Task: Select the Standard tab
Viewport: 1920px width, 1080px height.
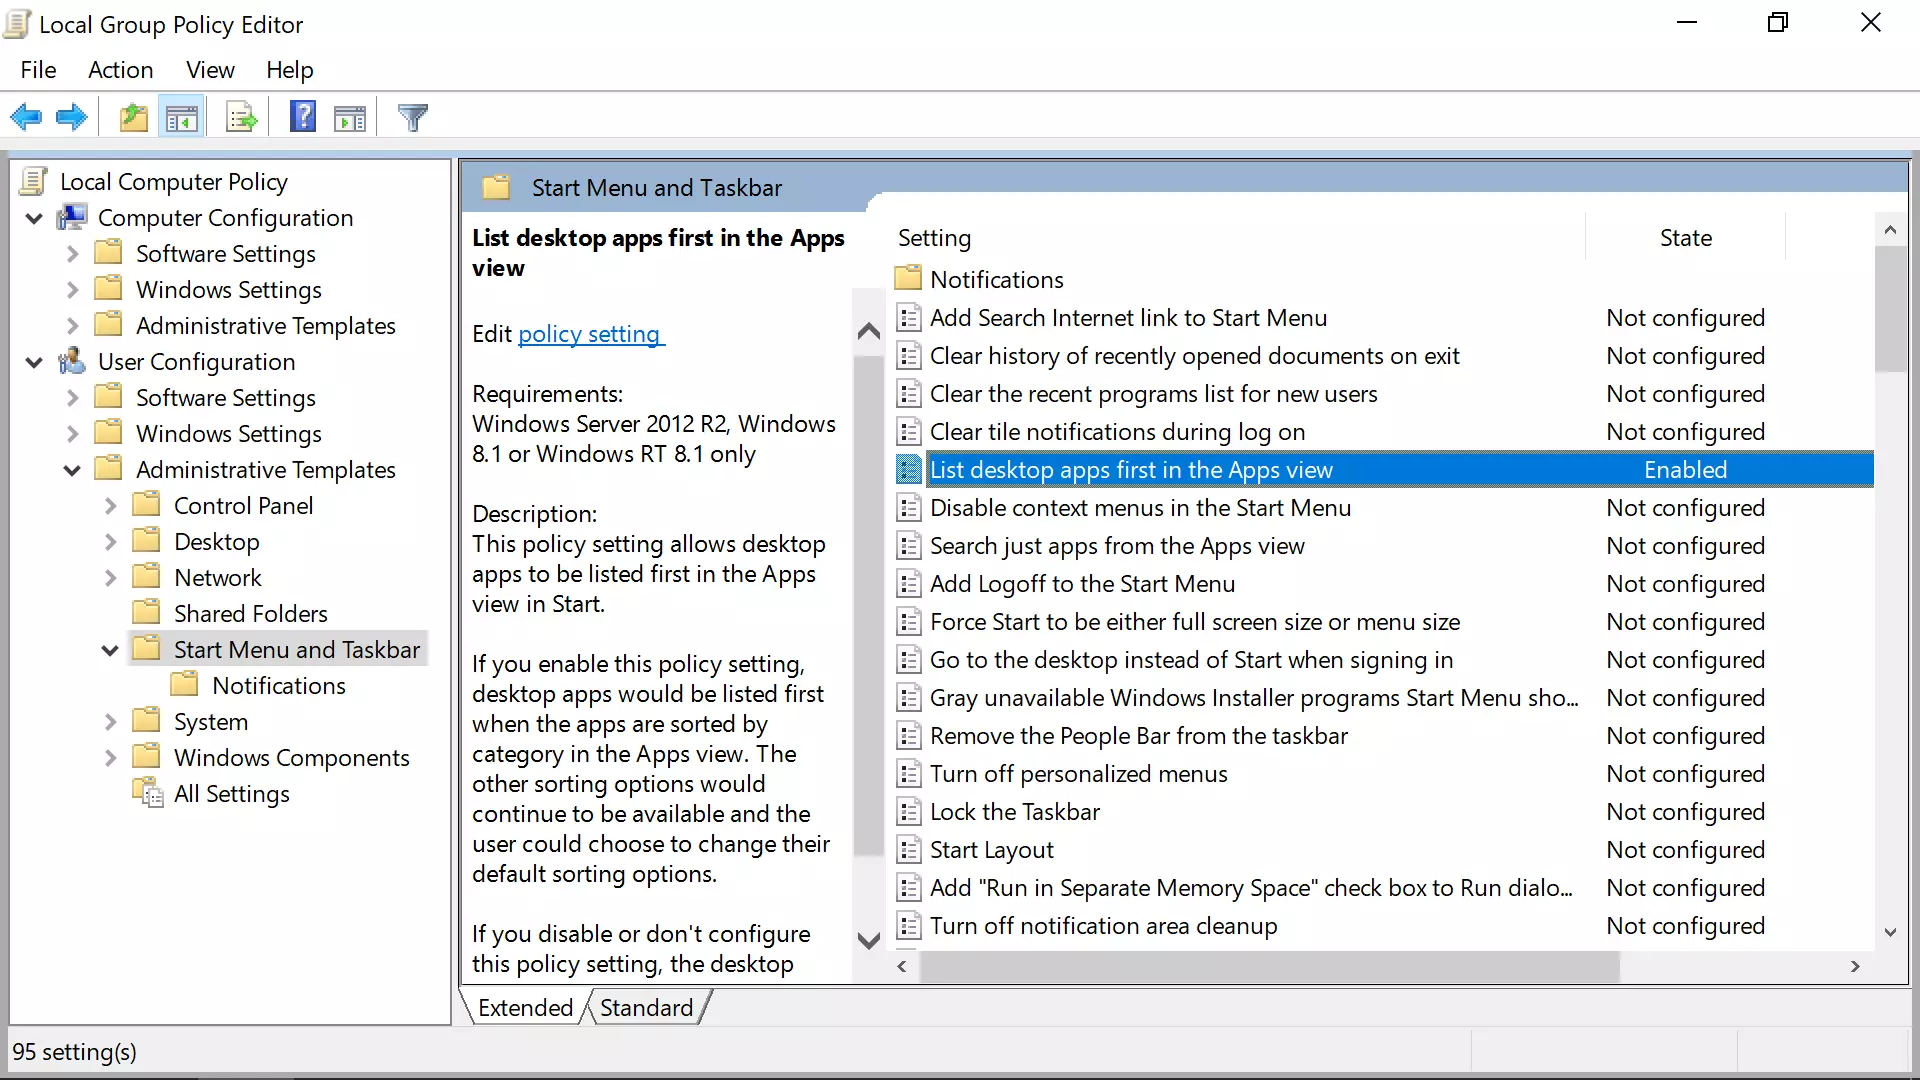Action: (646, 1007)
